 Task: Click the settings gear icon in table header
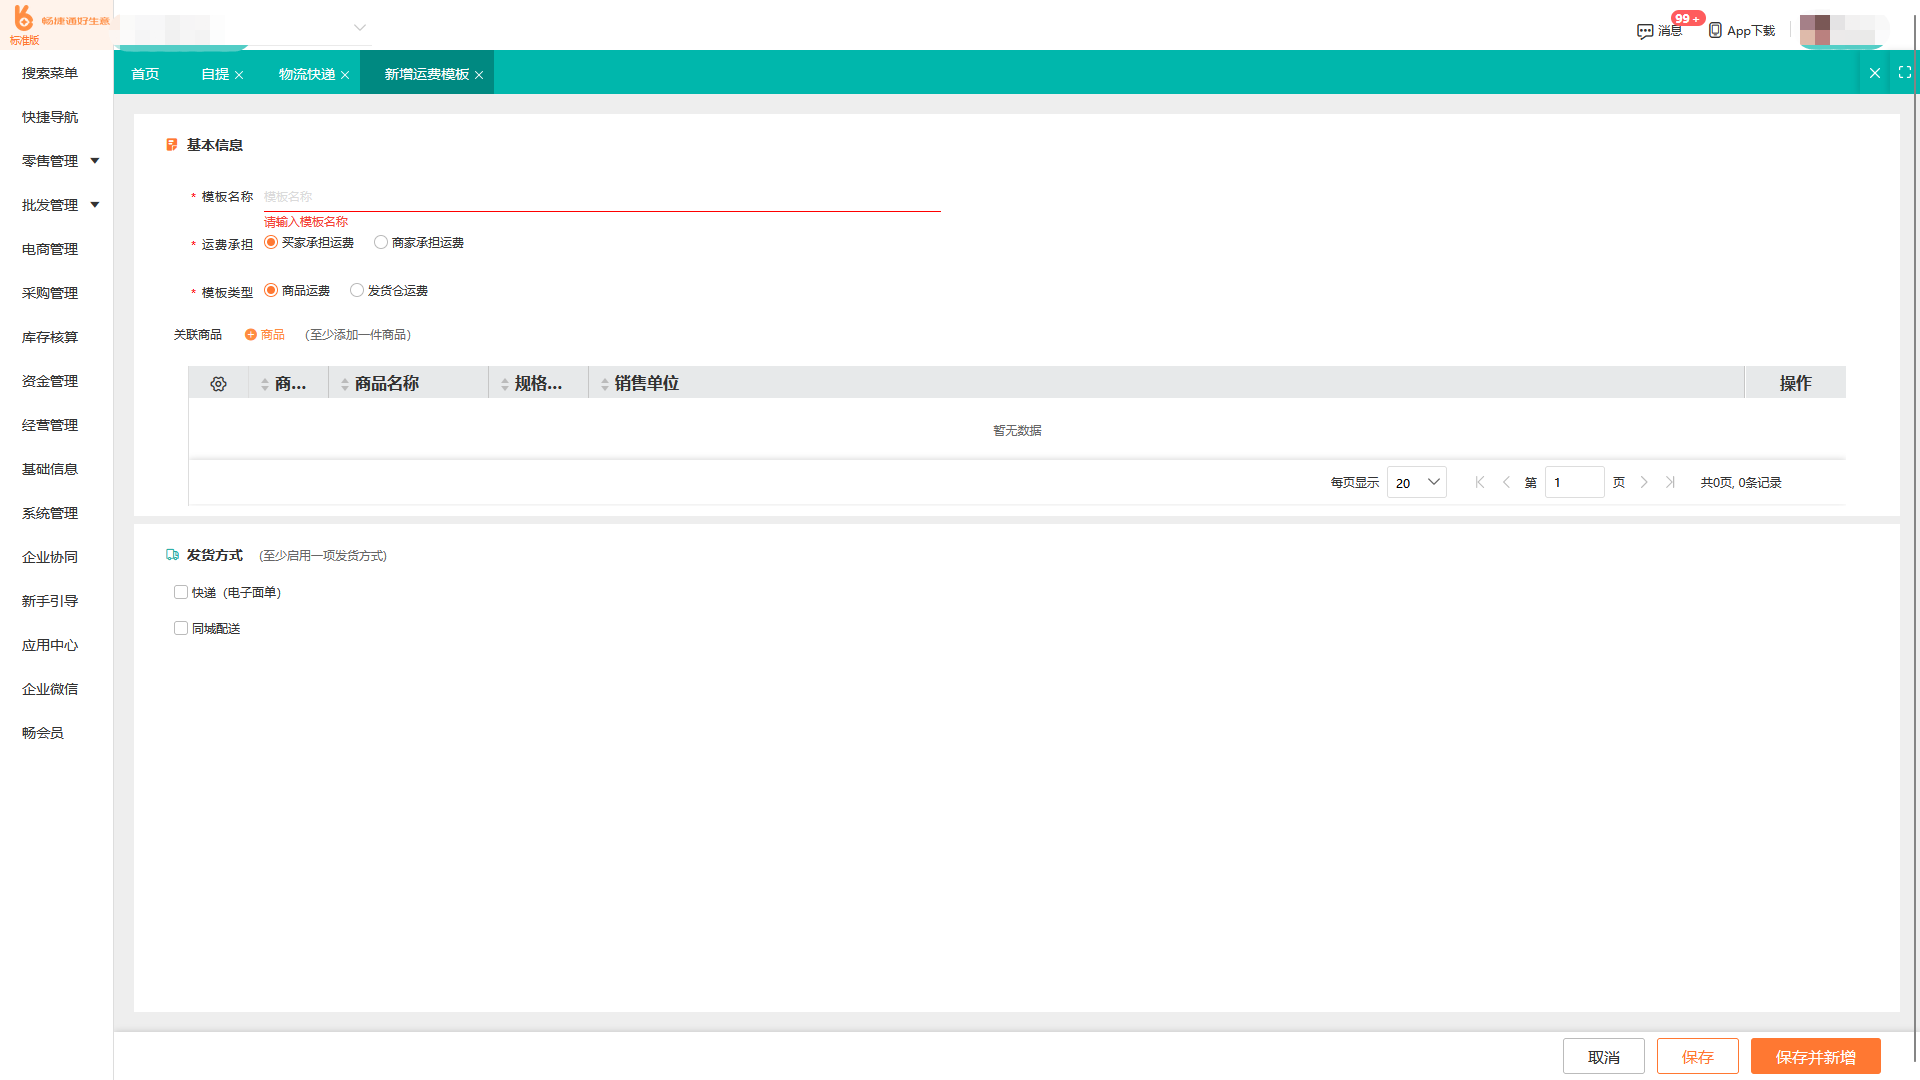click(x=218, y=382)
